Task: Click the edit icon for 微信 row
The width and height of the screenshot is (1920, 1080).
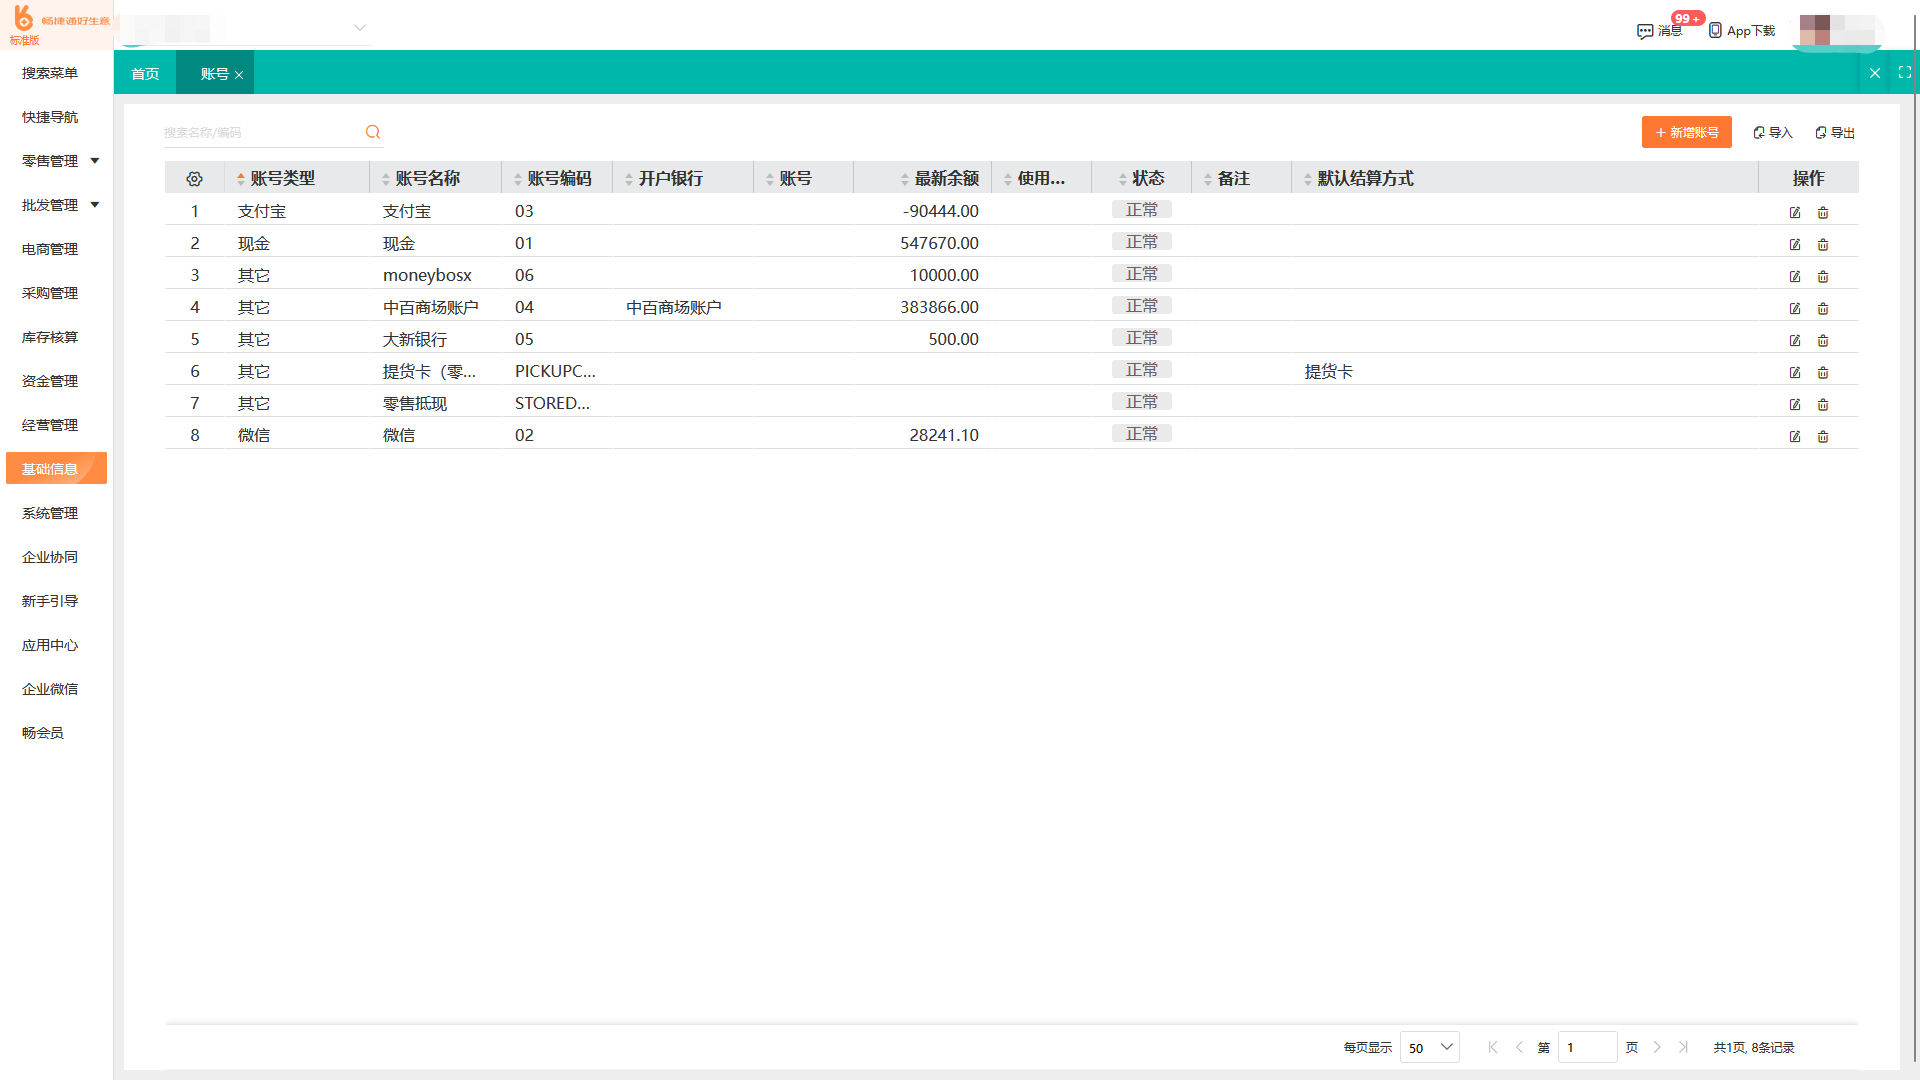Action: [x=1795, y=435]
